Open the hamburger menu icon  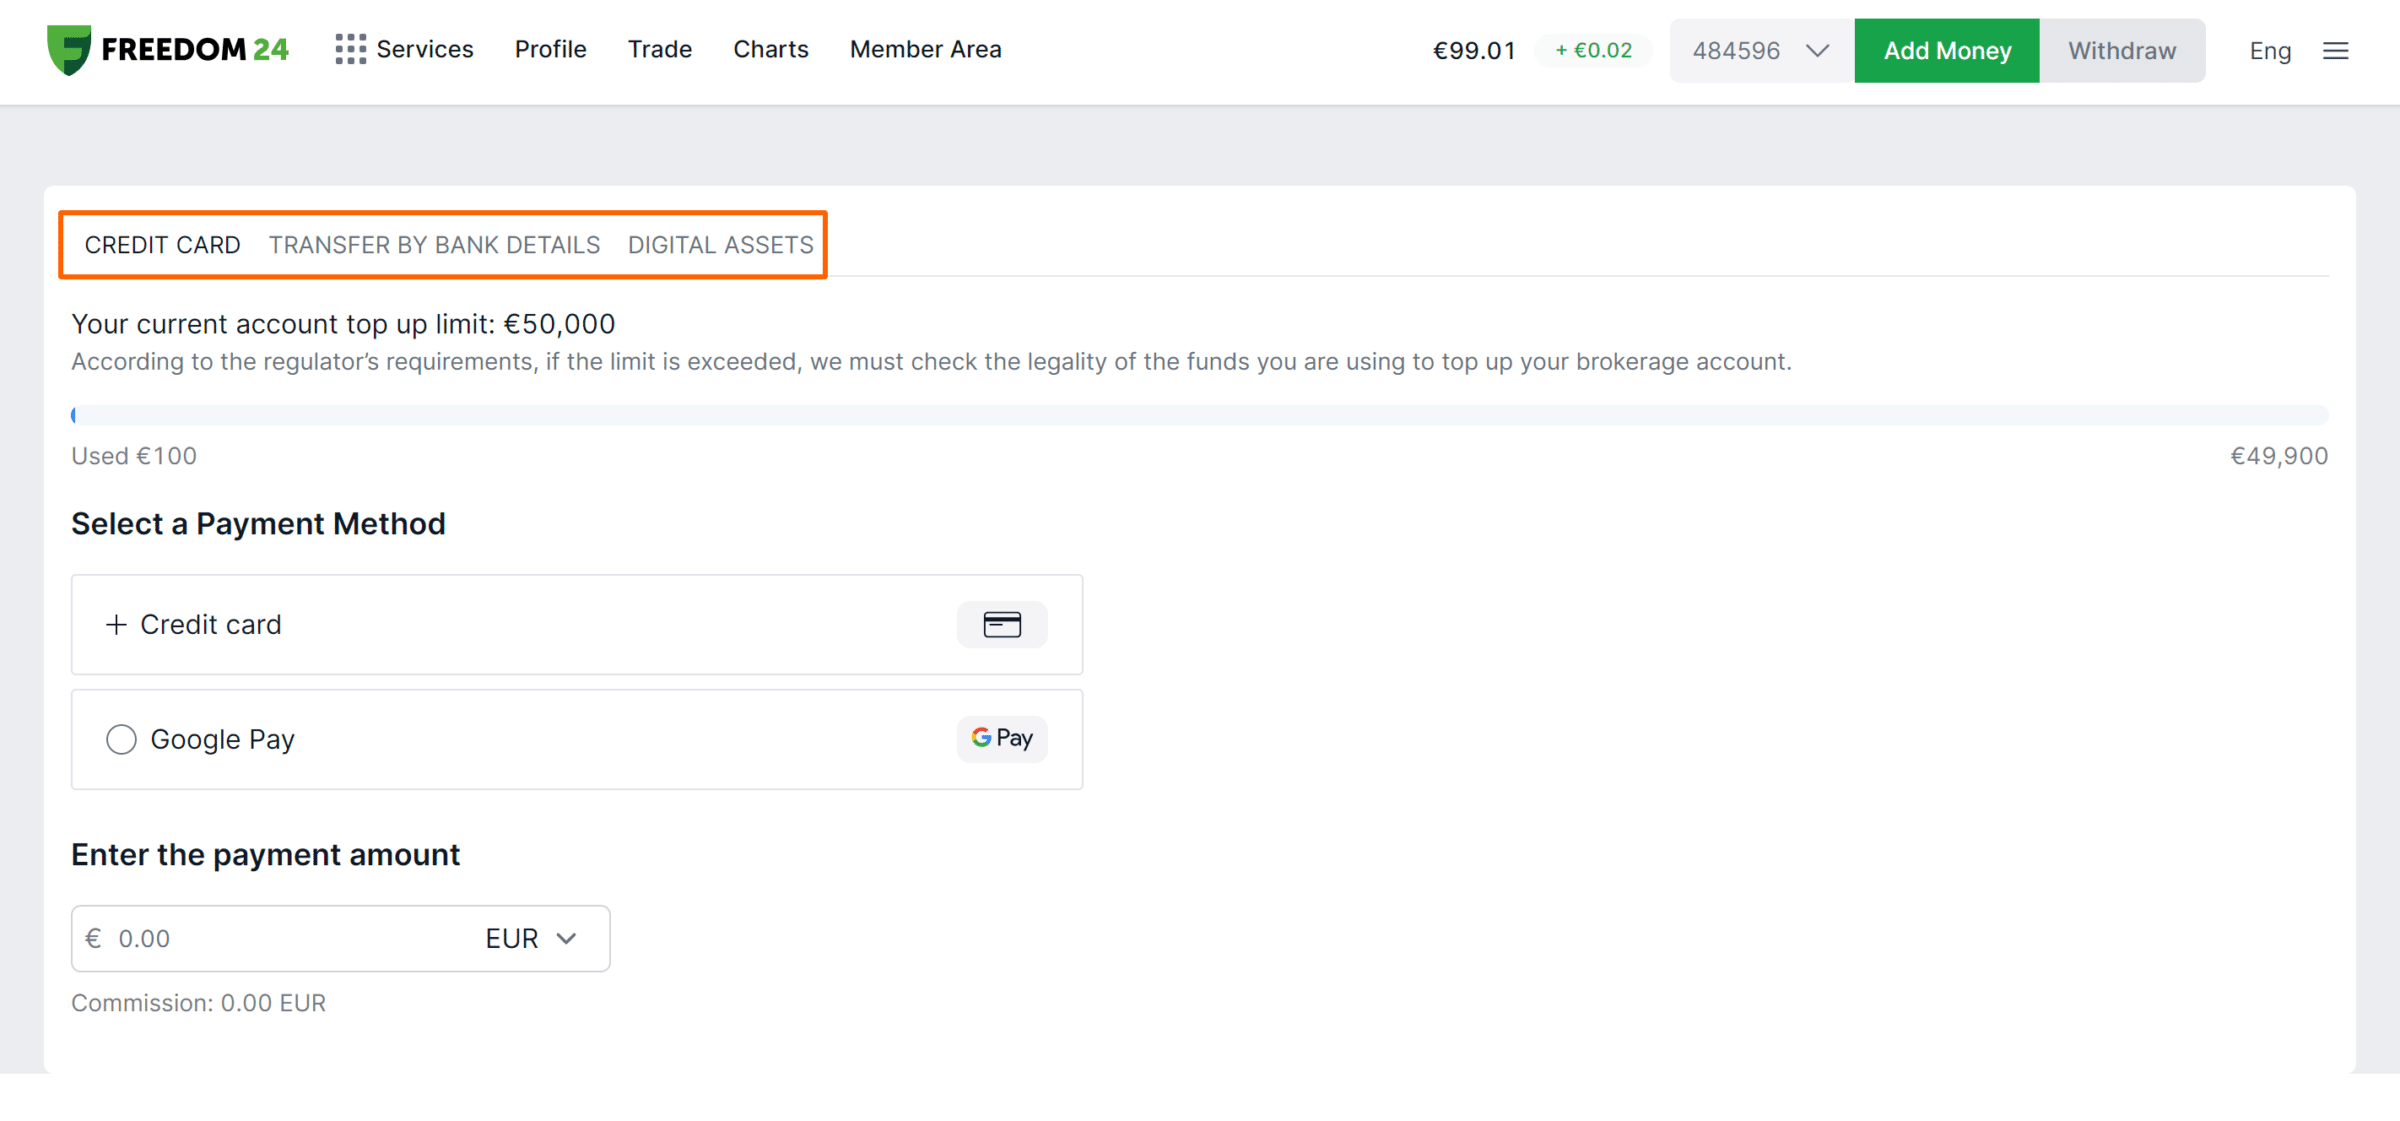tap(2335, 51)
